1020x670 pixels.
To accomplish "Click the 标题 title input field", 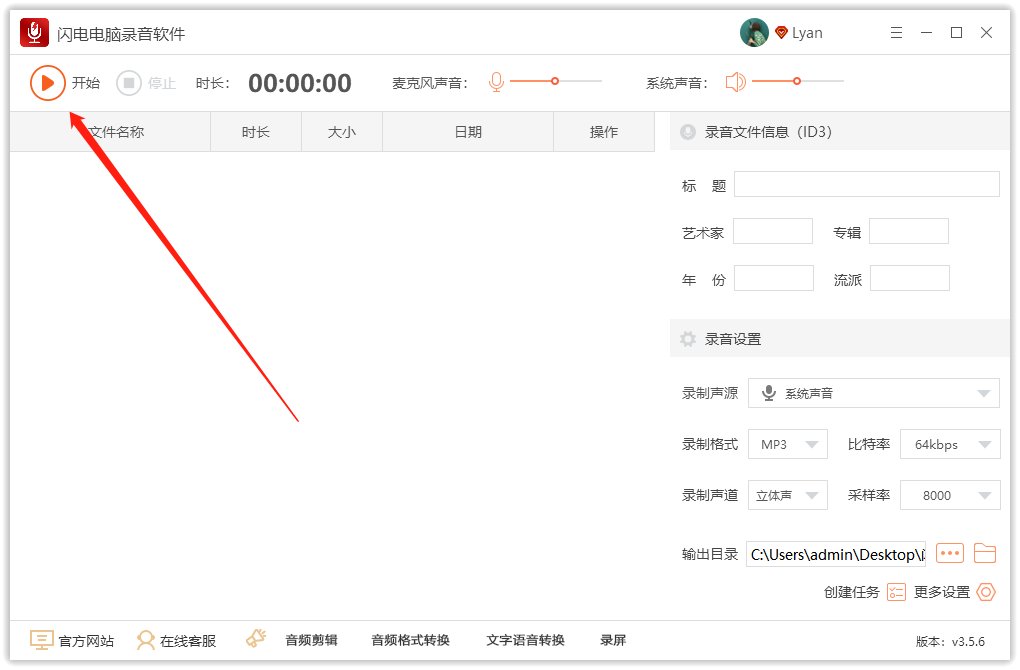I will click(x=866, y=184).
